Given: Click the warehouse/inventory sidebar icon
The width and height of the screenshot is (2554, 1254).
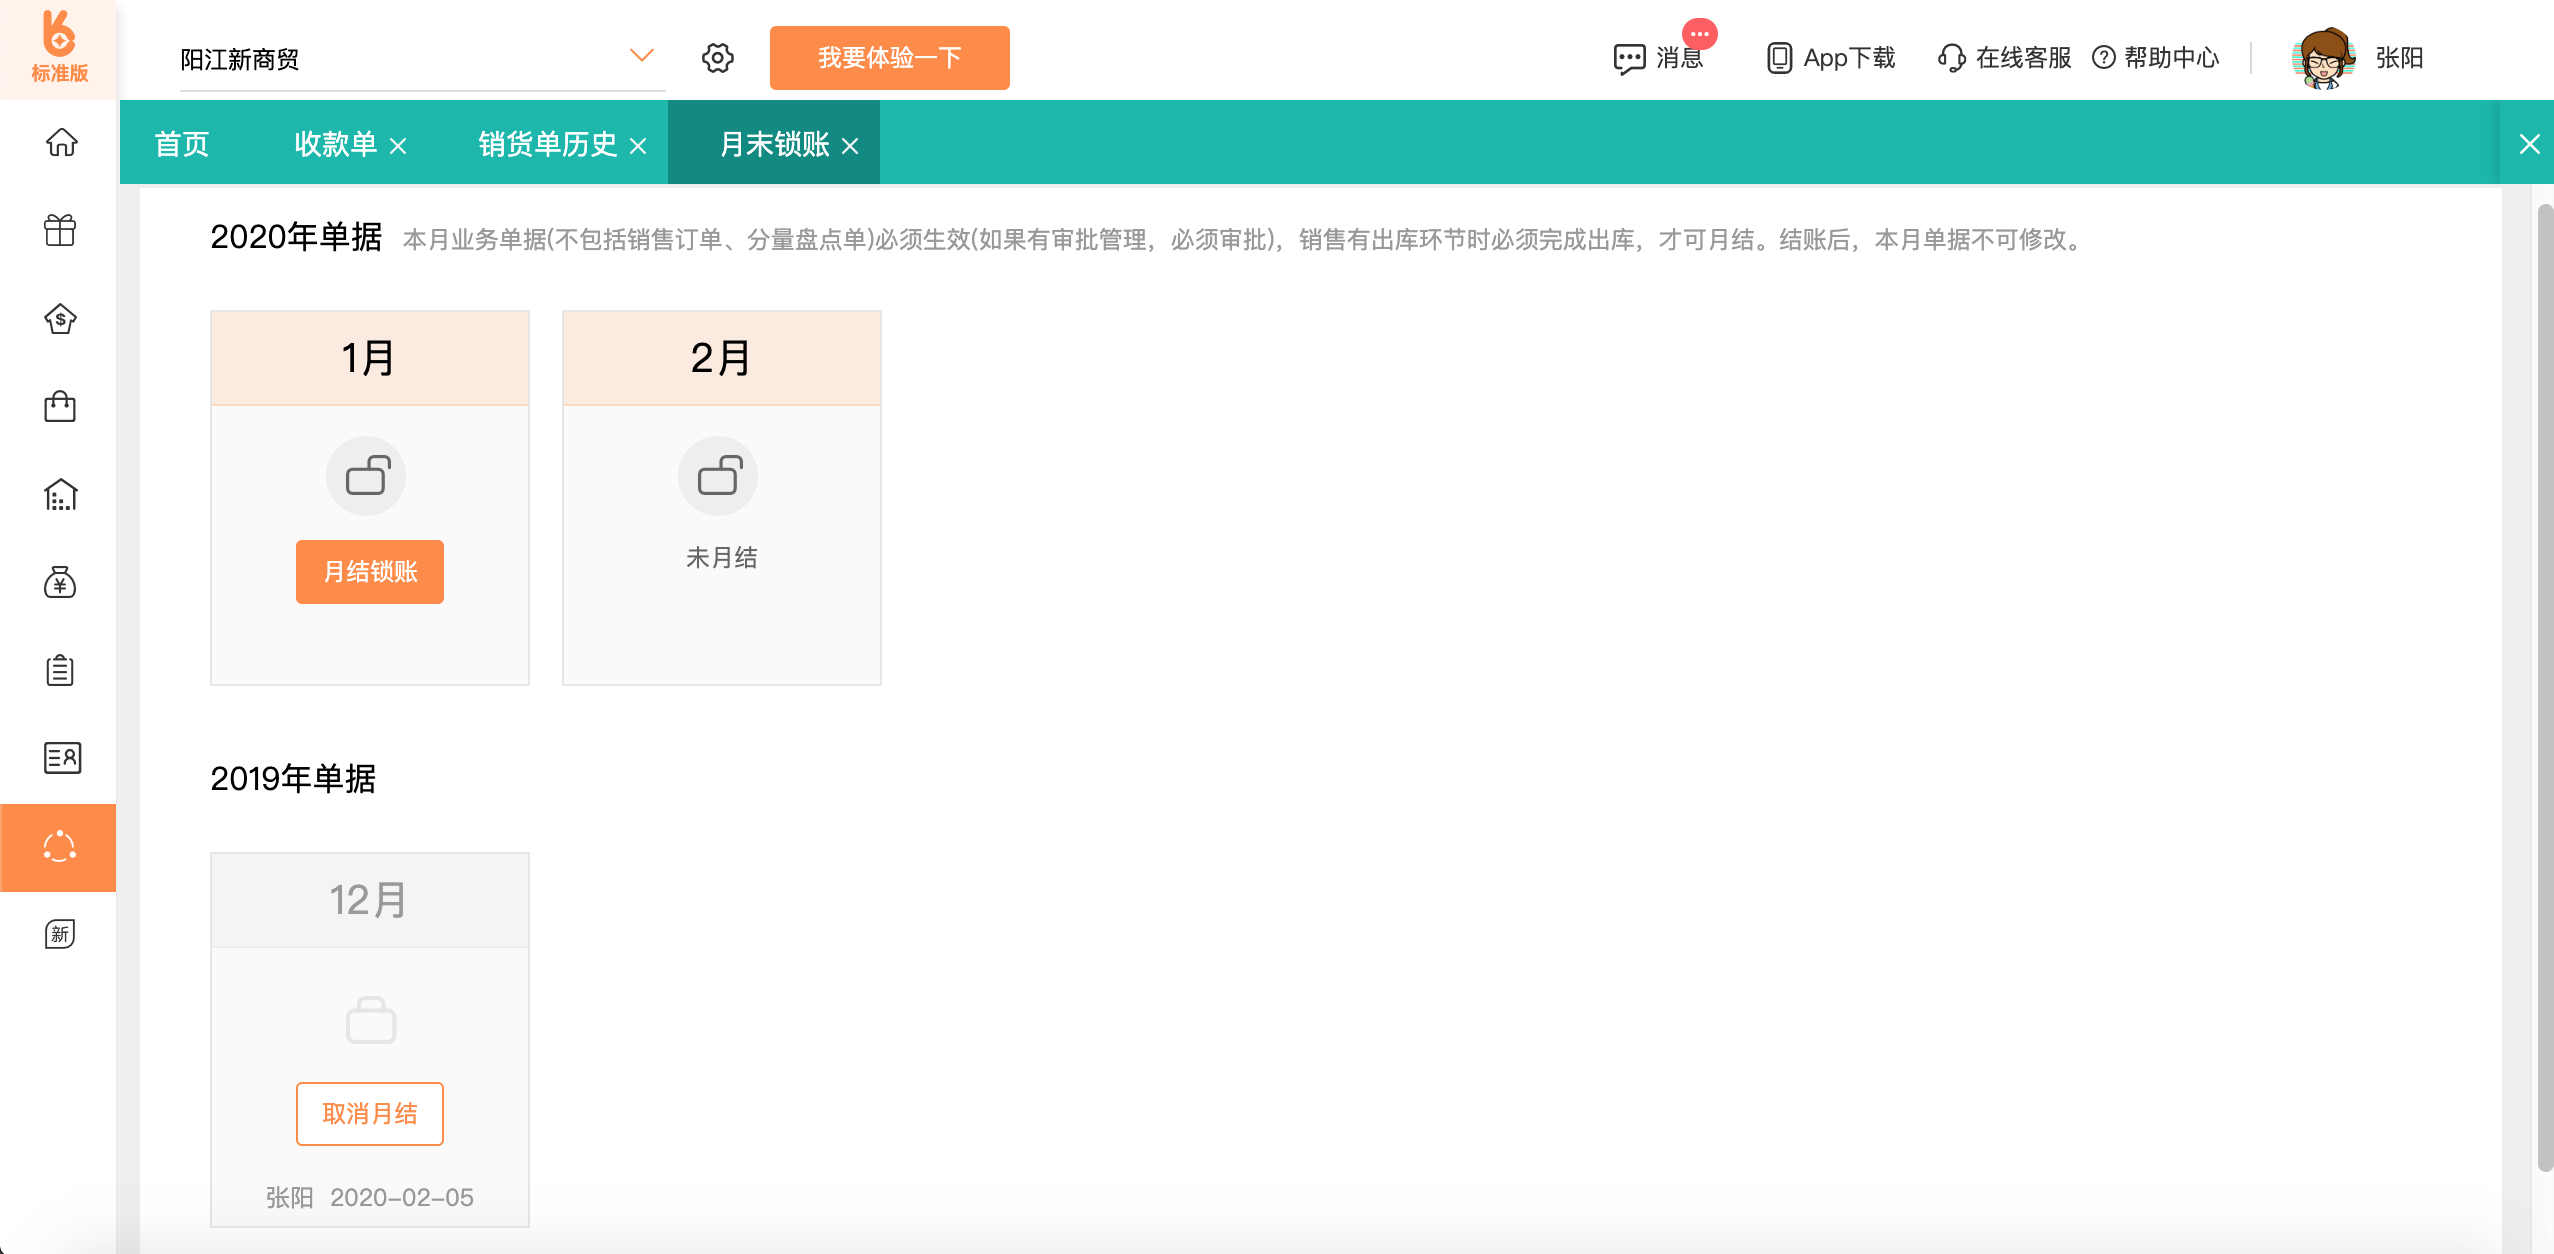Looking at the screenshot, I should click(x=60, y=493).
